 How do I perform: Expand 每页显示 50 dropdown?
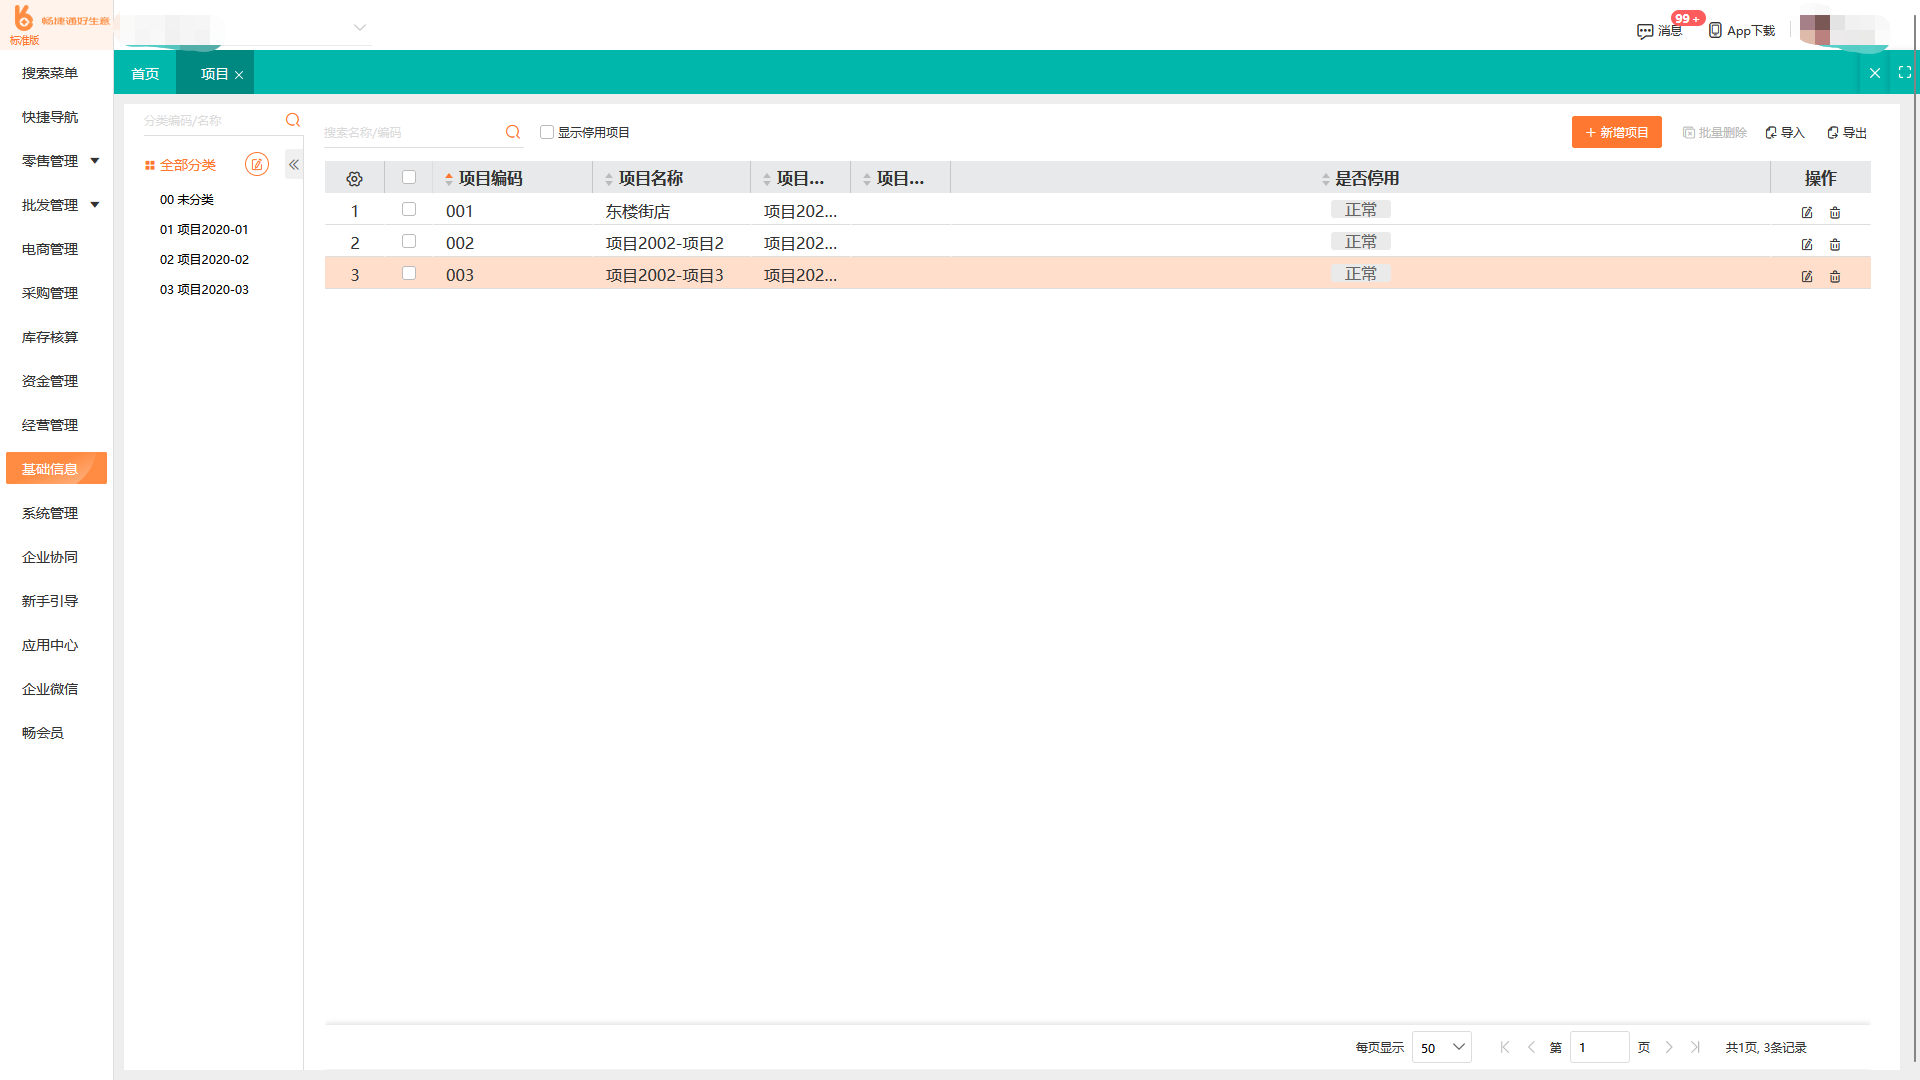[1440, 1048]
